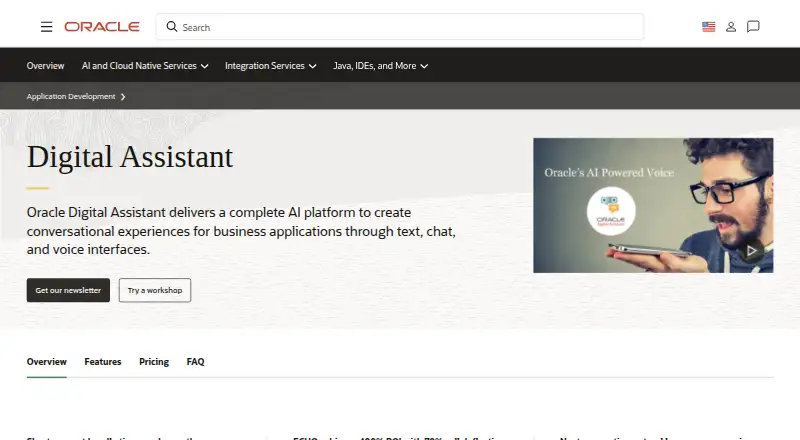Click the search magnifier icon
Image resolution: width=800 pixels, height=440 pixels.
[172, 27]
